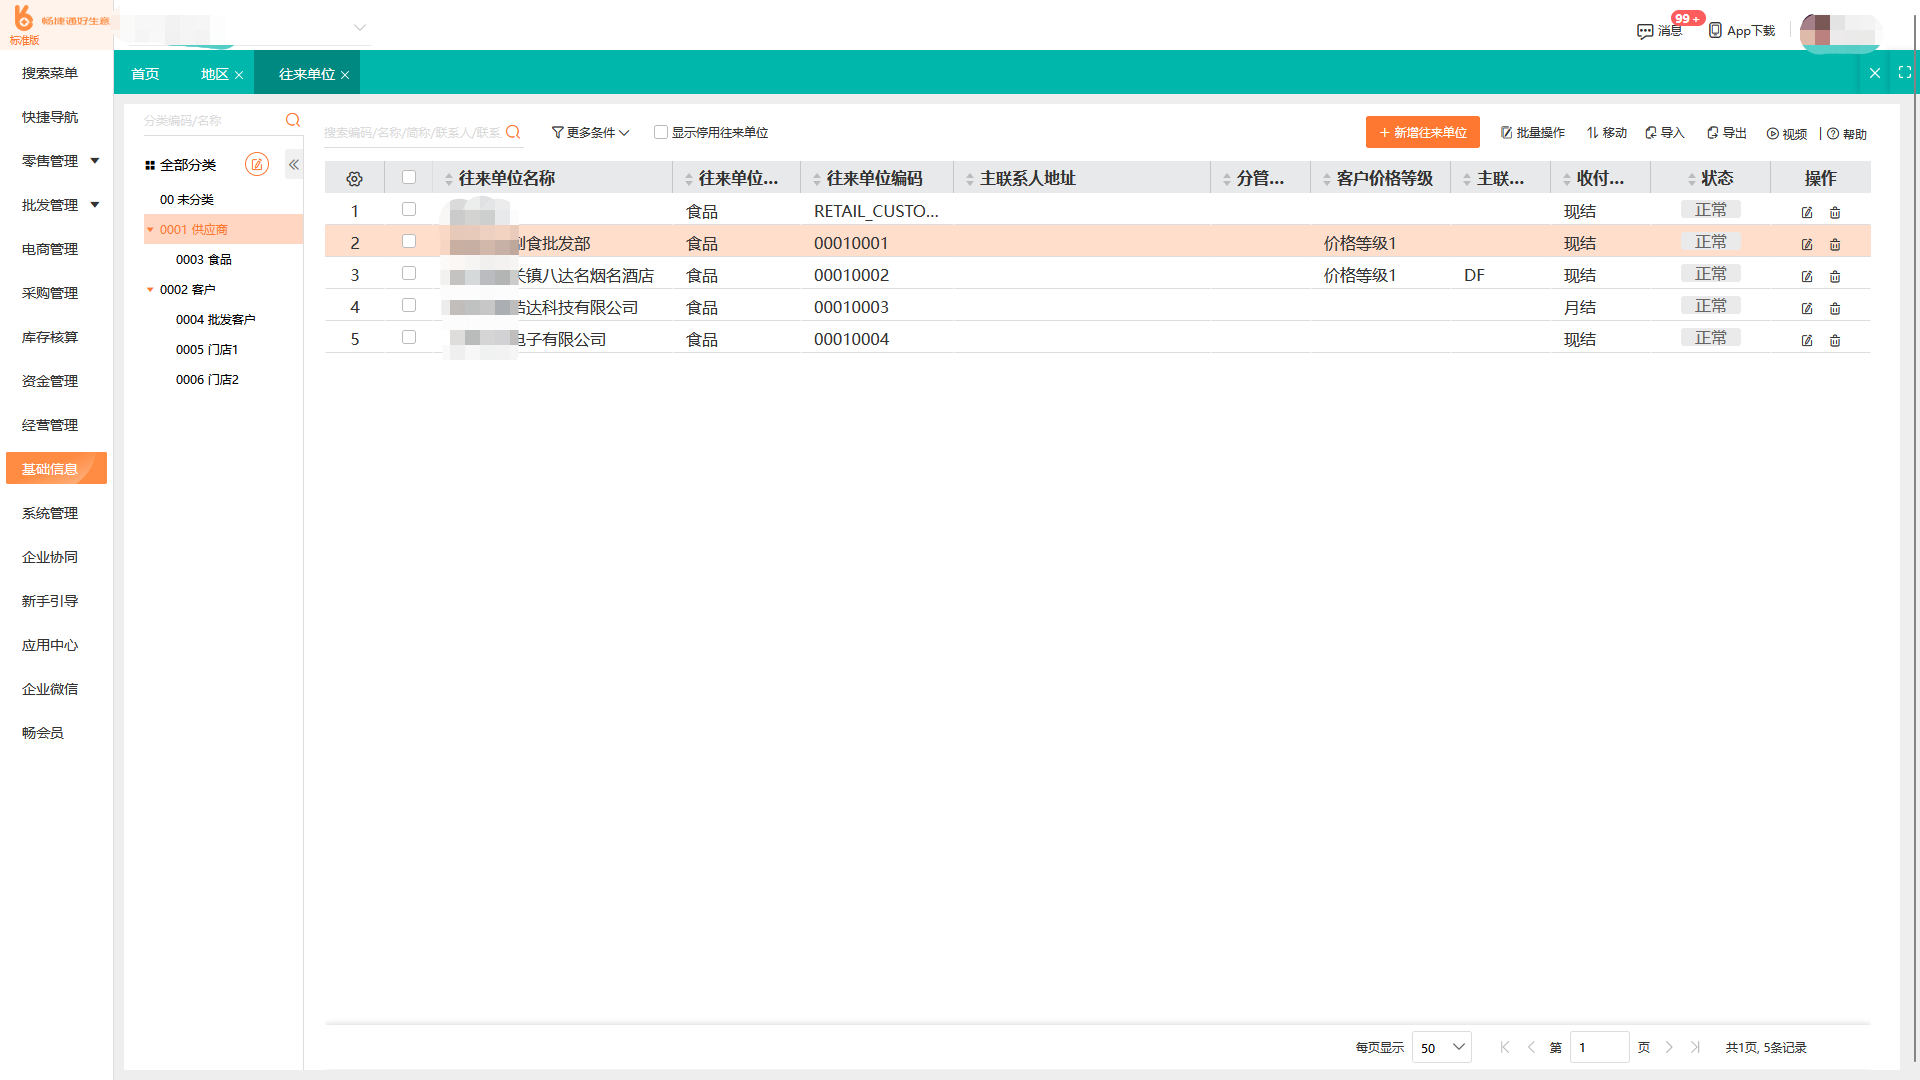The width and height of the screenshot is (1920, 1080).
Task: Open 基础信息 menu section
Action: 53,468
